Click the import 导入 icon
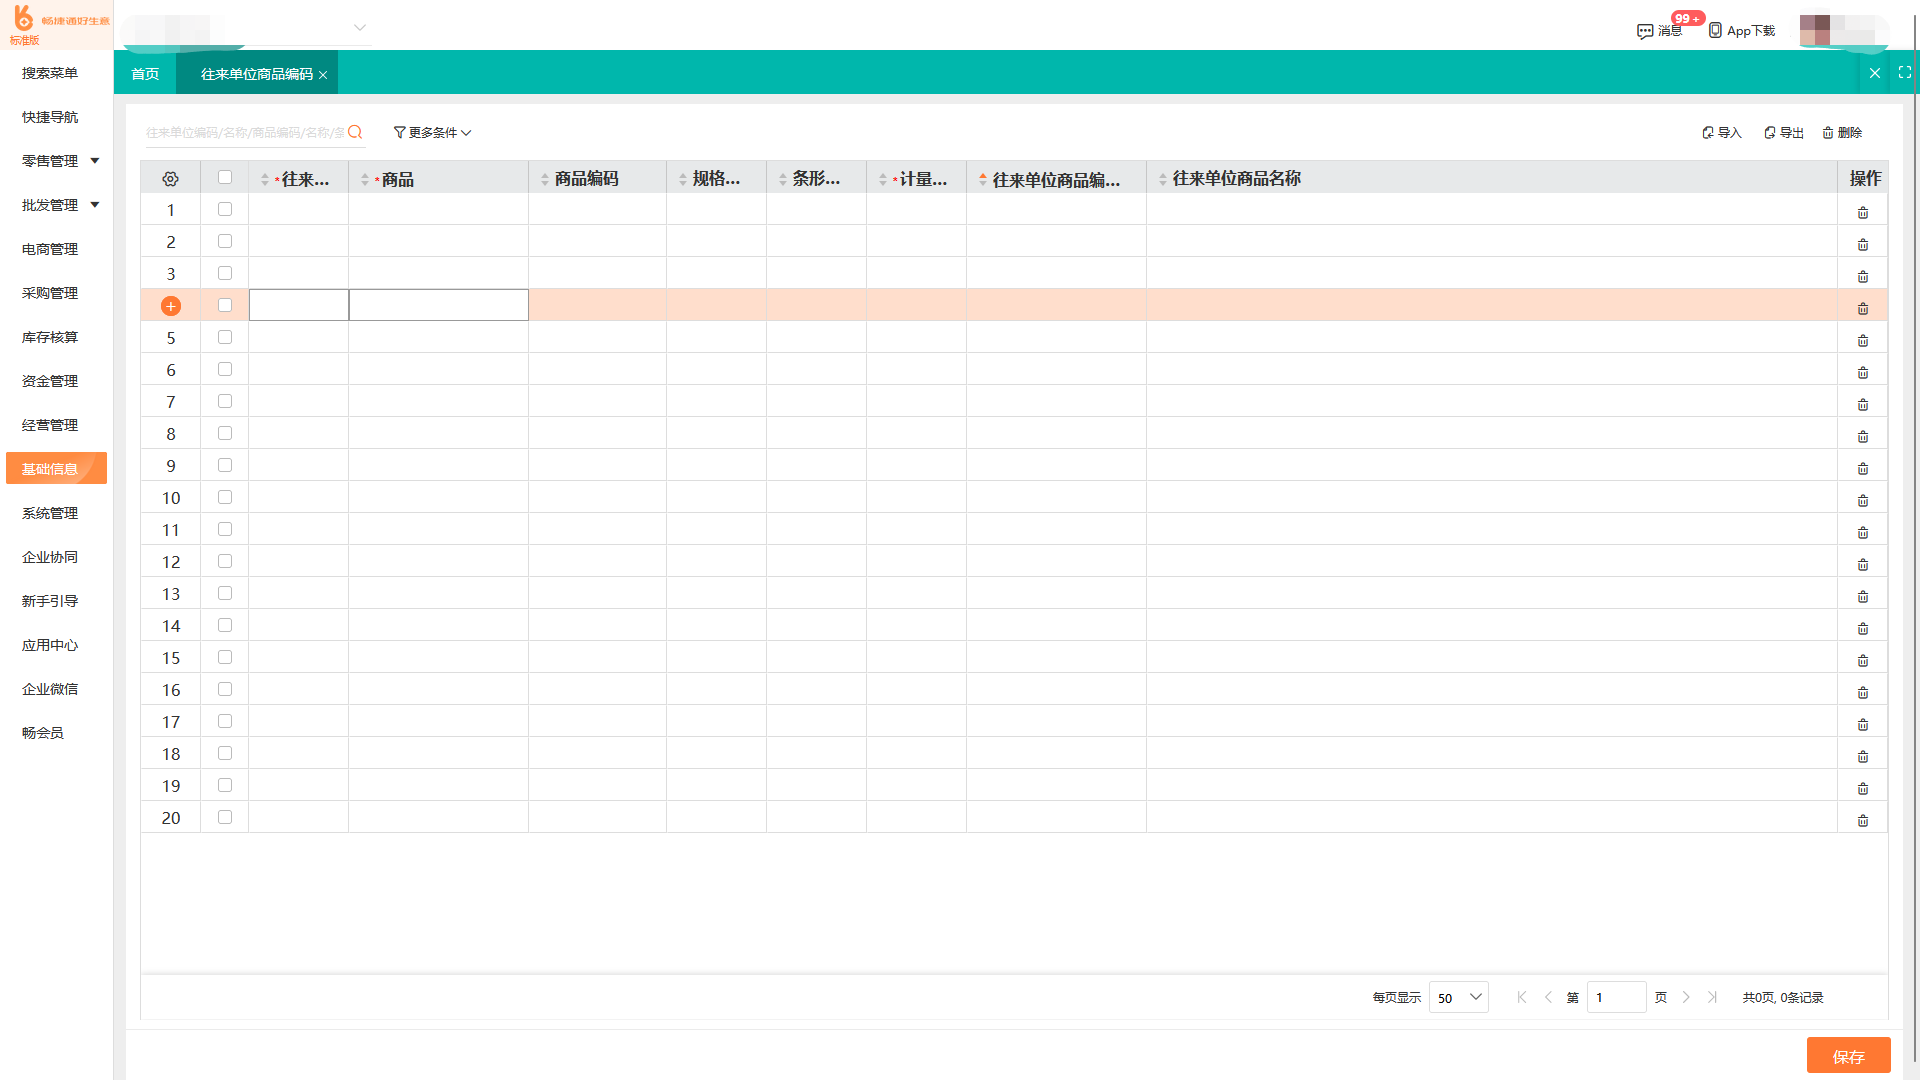The image size is (1920, 1080). tap(1724, 132)
